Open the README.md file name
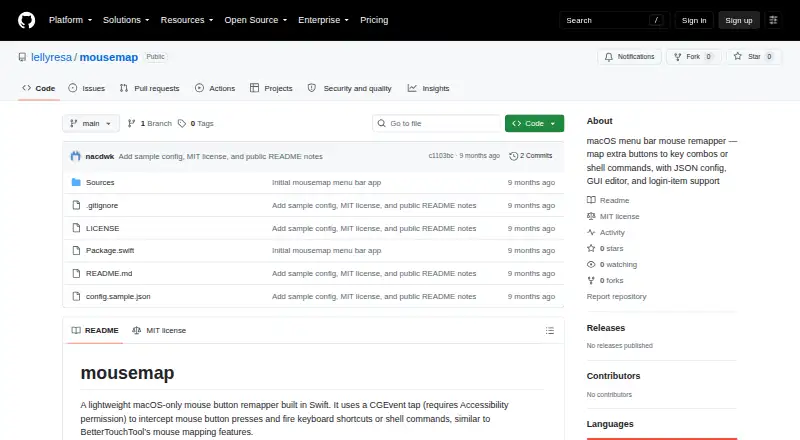Viewport: 800px width, 440px height. point(109,274)
